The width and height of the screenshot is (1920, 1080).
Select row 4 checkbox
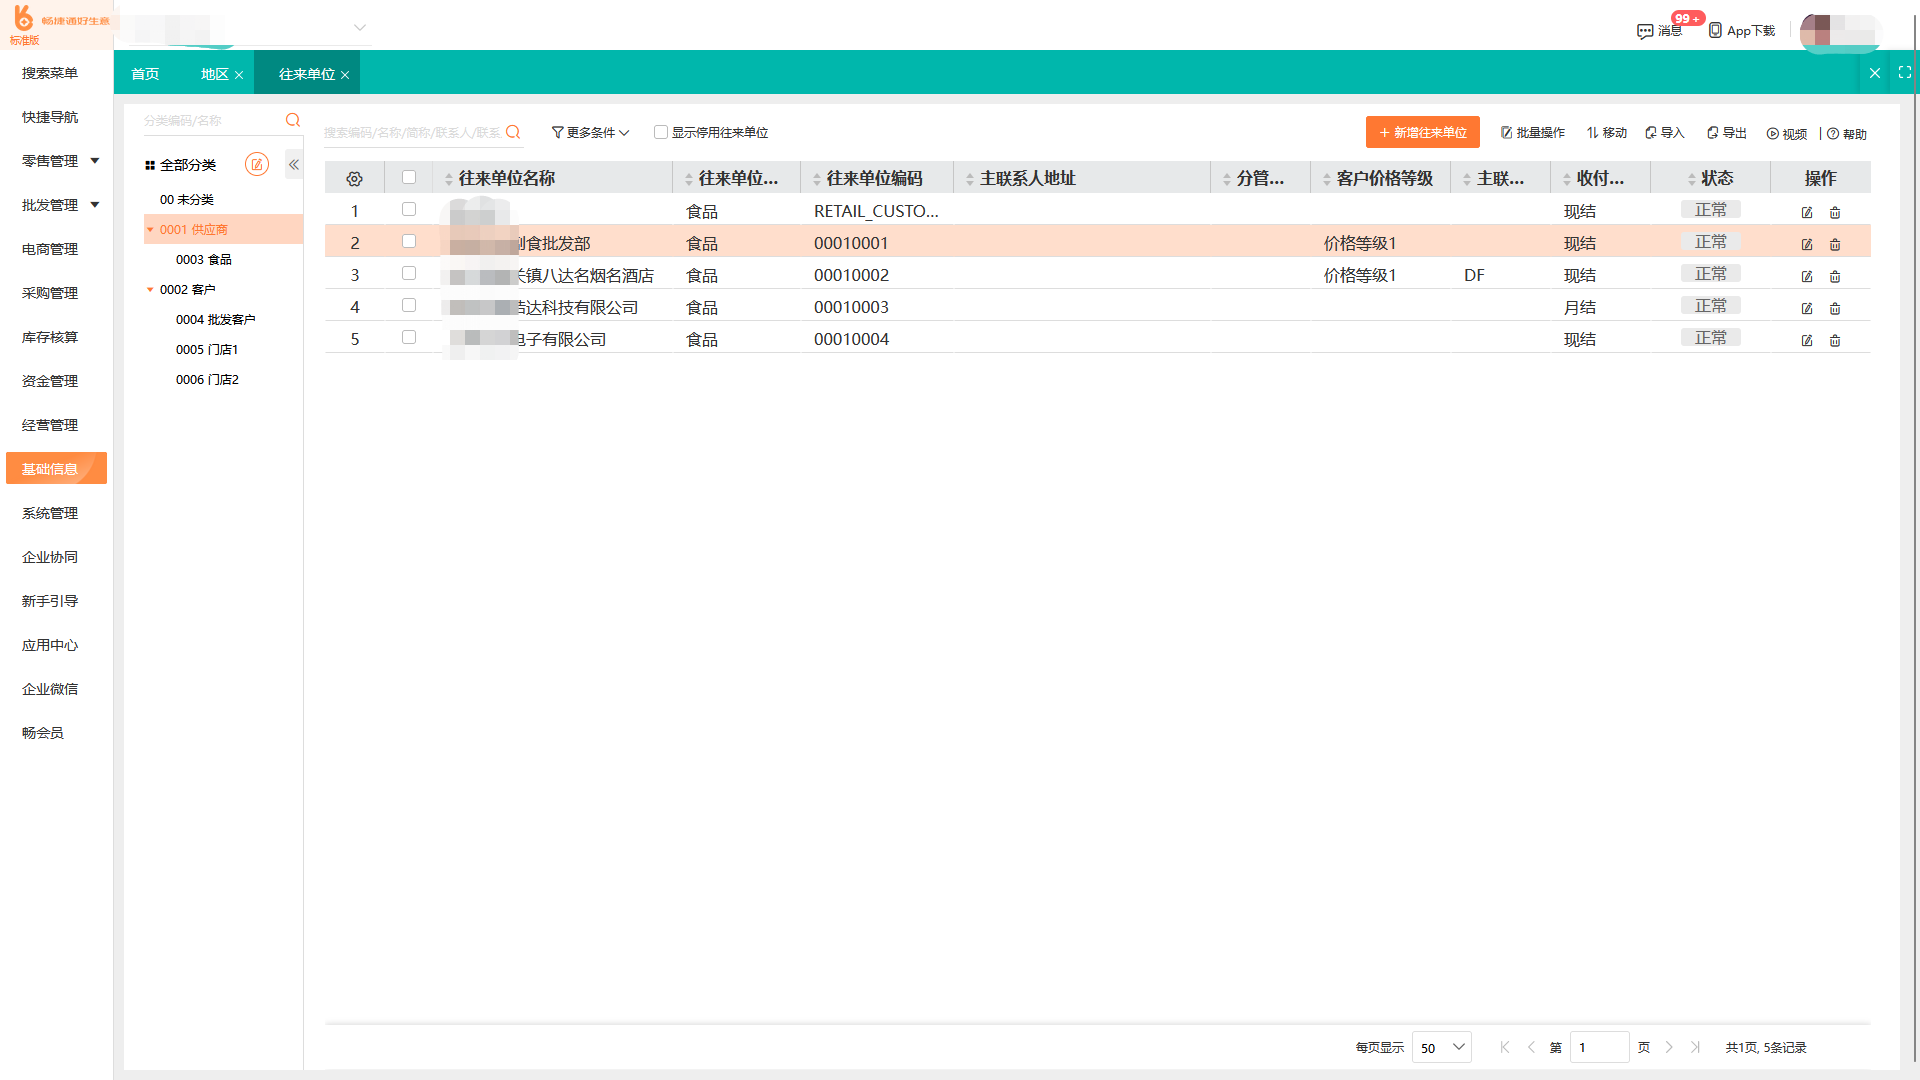(x=411, y=305)
